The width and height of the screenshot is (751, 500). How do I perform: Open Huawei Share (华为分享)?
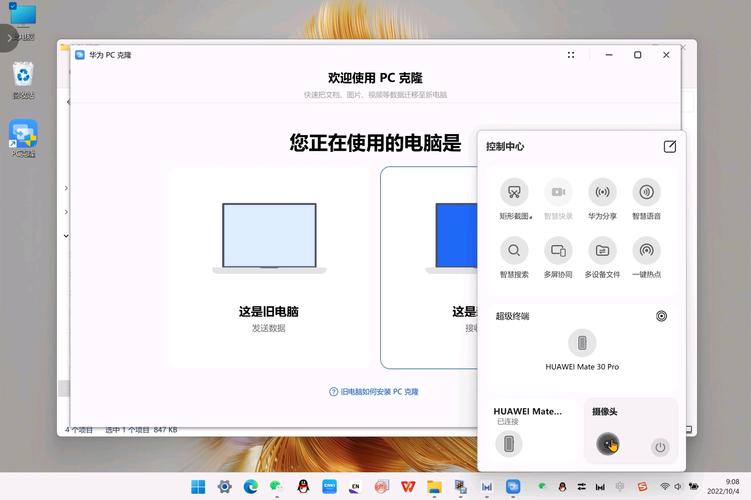tap(602, 192)
